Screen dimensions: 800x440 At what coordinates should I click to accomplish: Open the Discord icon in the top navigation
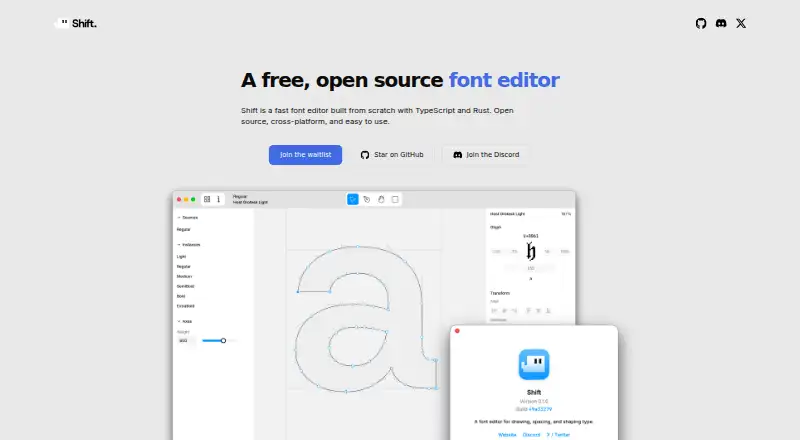[x=721, y=23]
